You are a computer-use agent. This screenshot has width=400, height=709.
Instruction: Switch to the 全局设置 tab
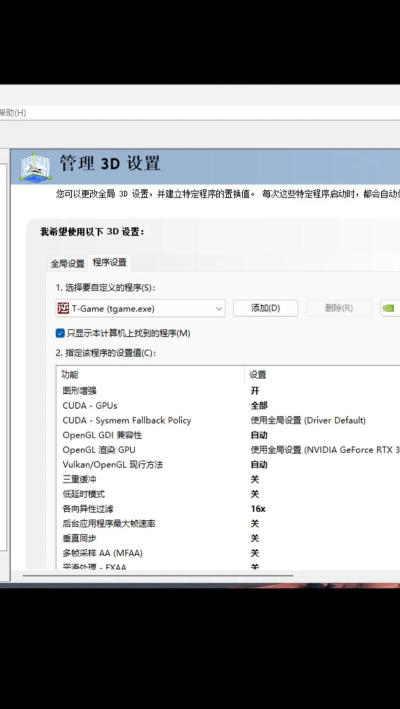[67, 263]
